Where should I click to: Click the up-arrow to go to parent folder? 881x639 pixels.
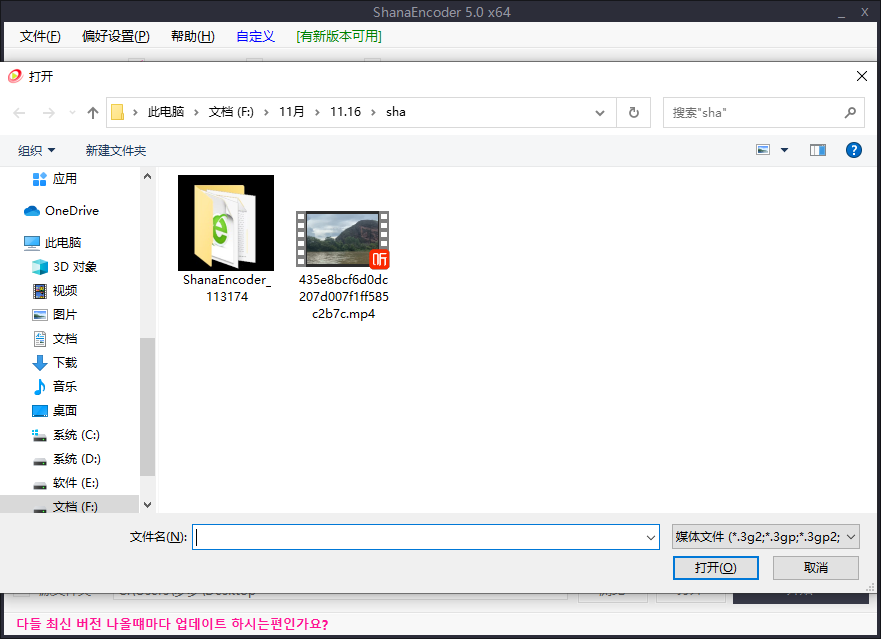[x=92, y=112]
